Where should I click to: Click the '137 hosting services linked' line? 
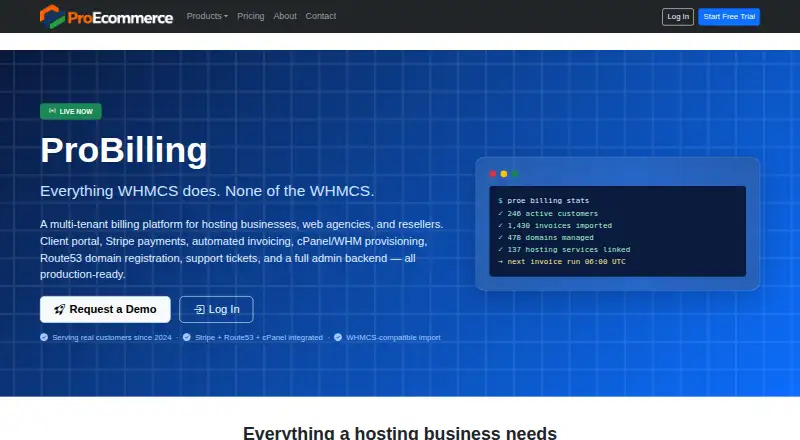click(x=564, y=250)
